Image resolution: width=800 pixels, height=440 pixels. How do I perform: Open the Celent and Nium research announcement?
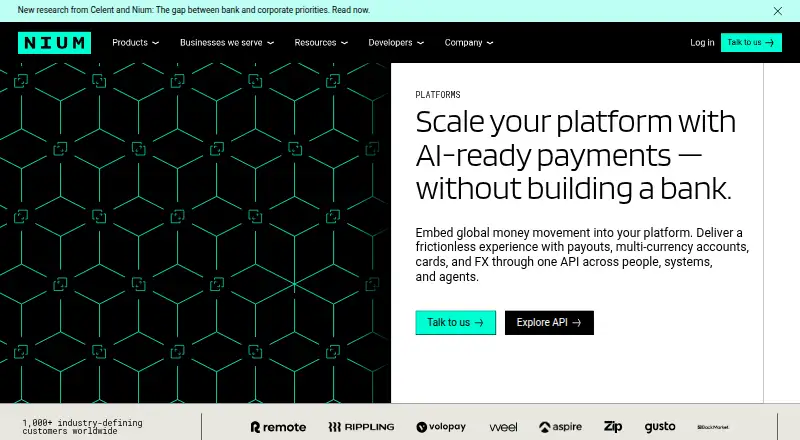pos(194,10)
